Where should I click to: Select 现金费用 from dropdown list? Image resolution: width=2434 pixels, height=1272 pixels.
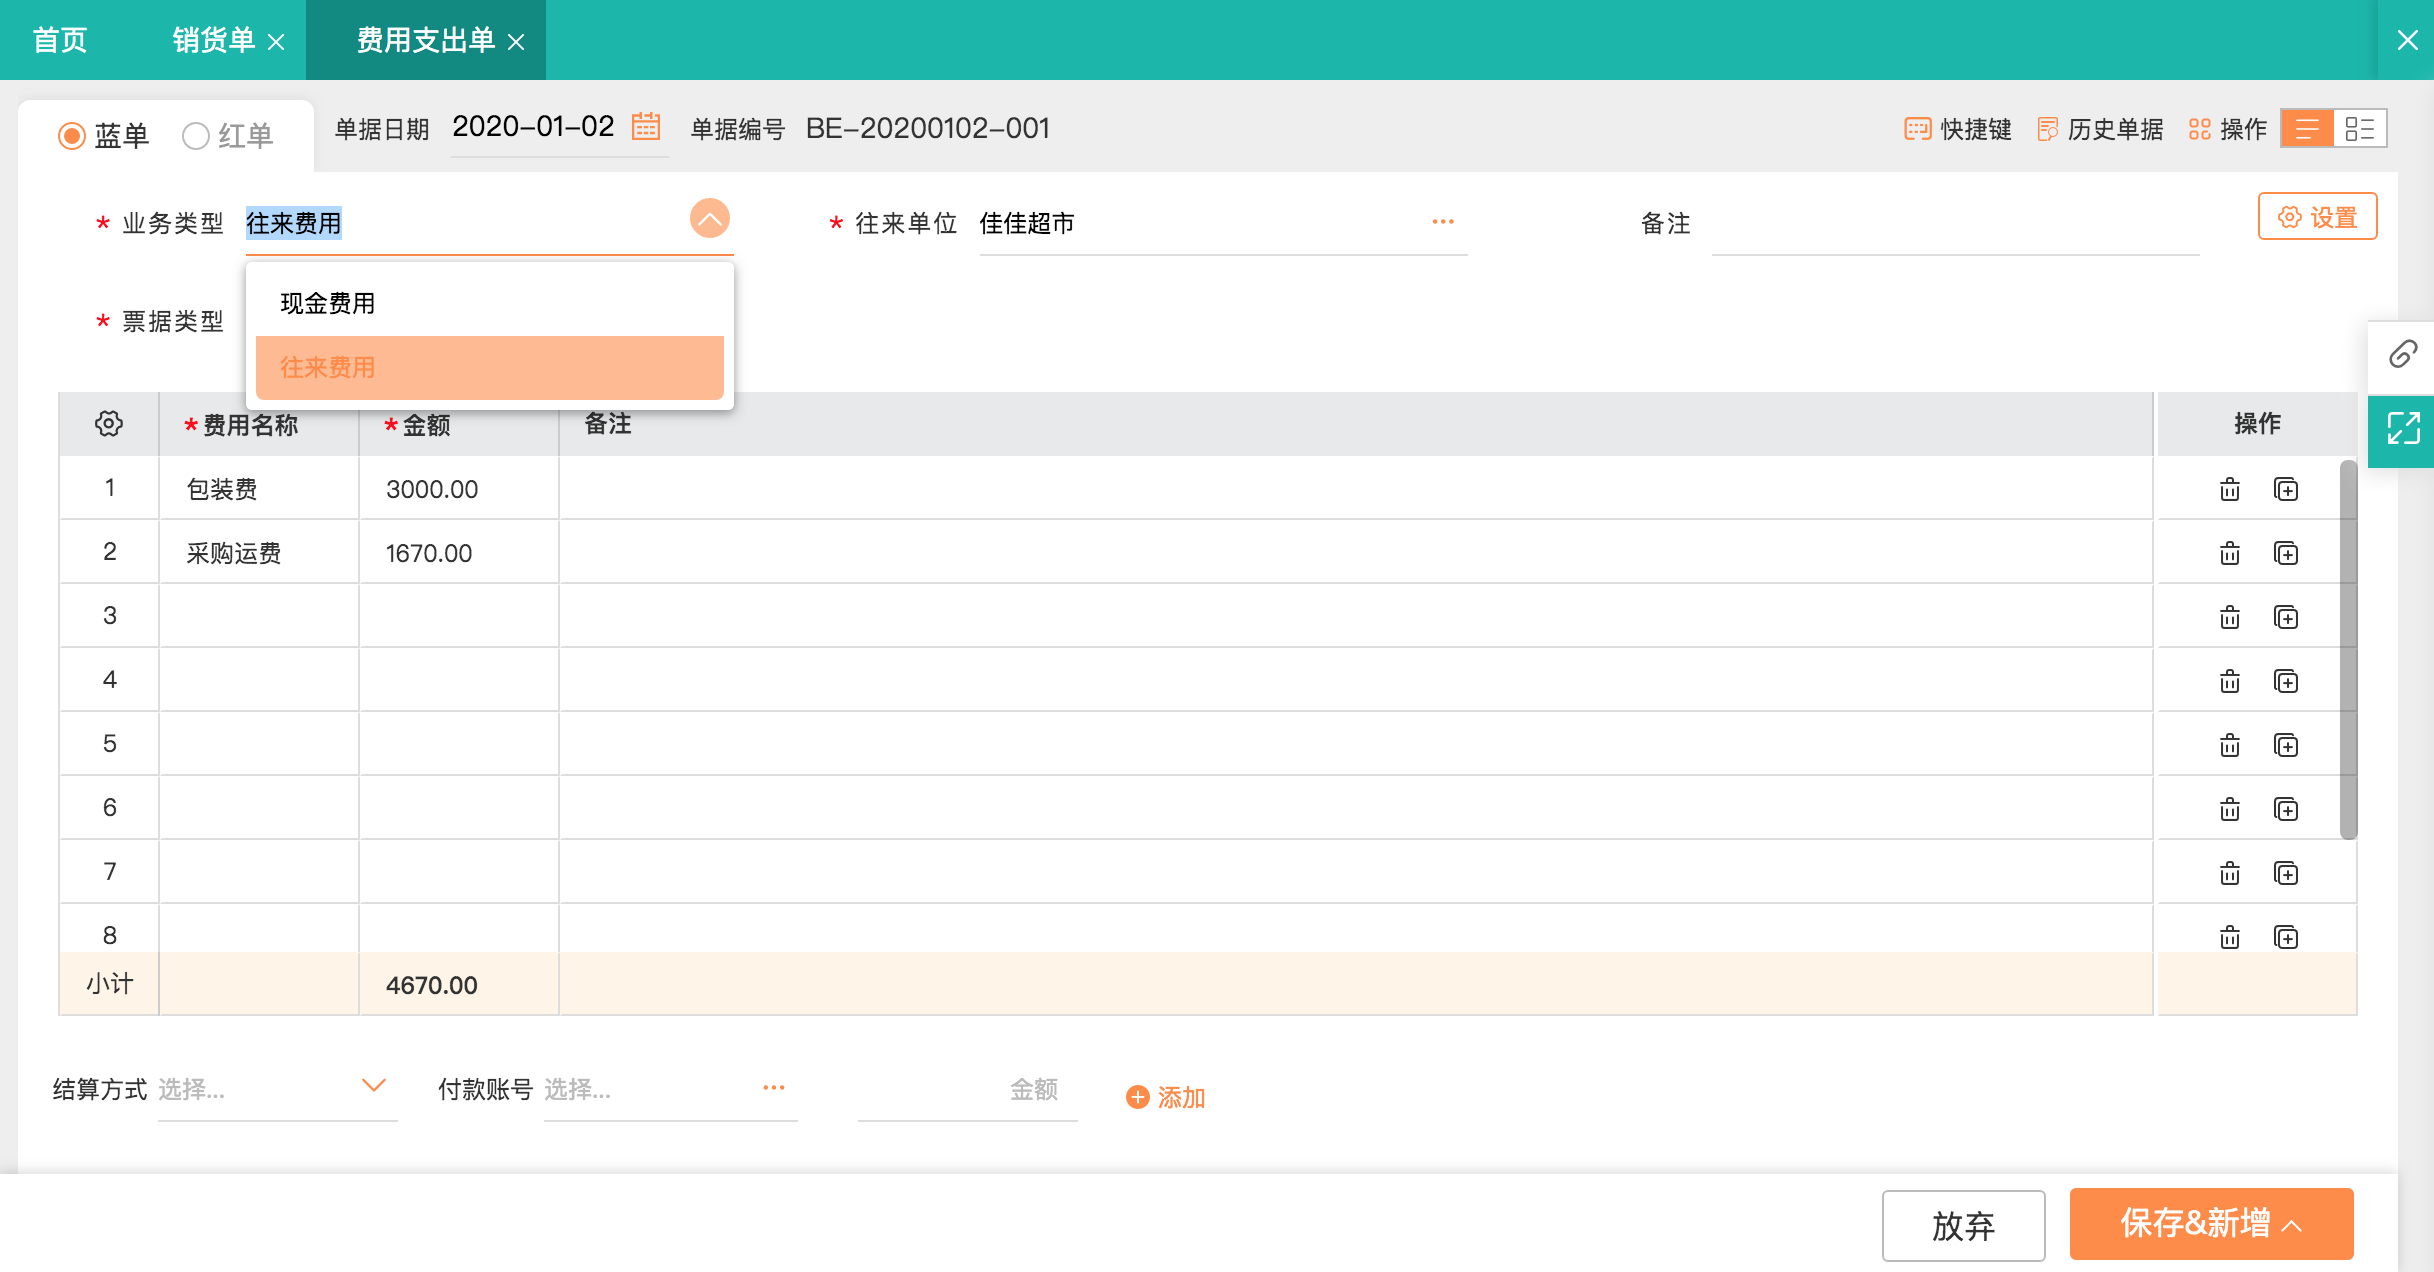click(x=327, y=301)
